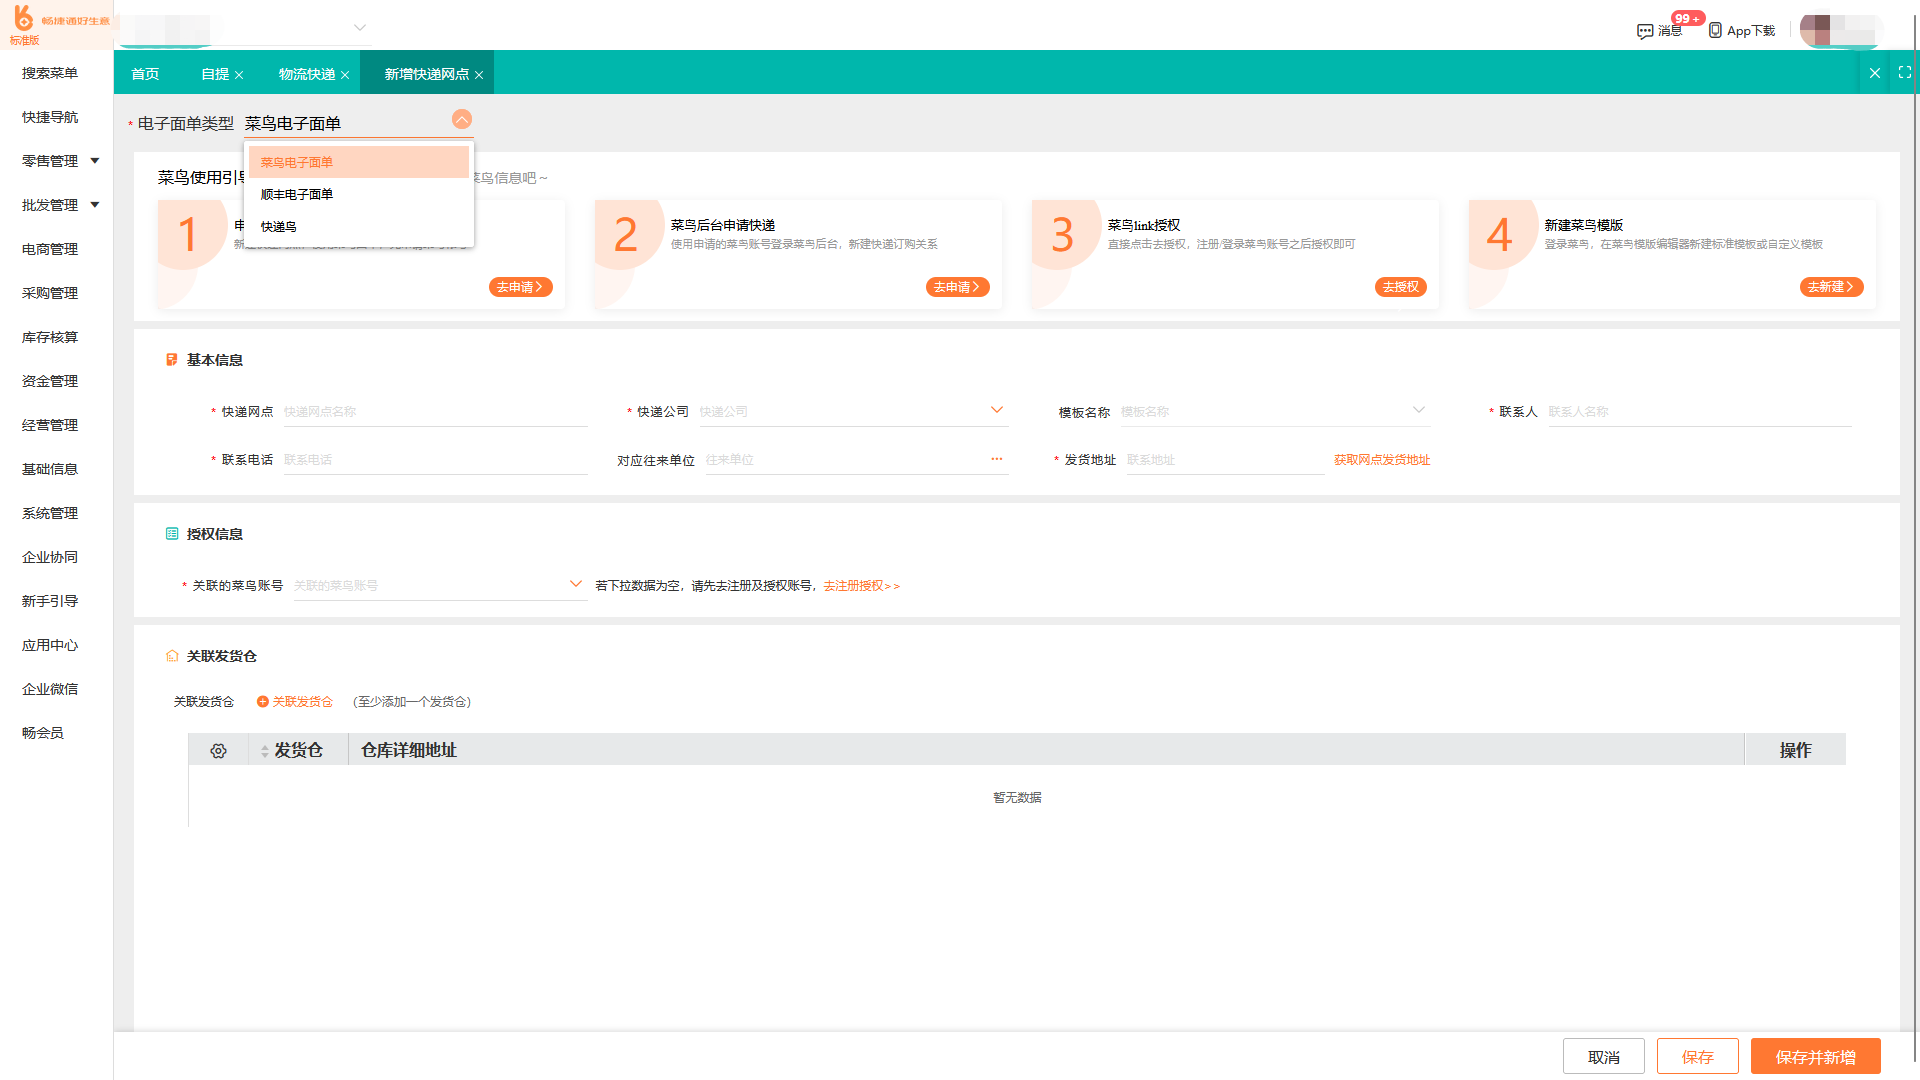This screenshot has height=1080, width=1920.
Task: Expand the 电子面单类型 selector
Action: pos(462,120)
